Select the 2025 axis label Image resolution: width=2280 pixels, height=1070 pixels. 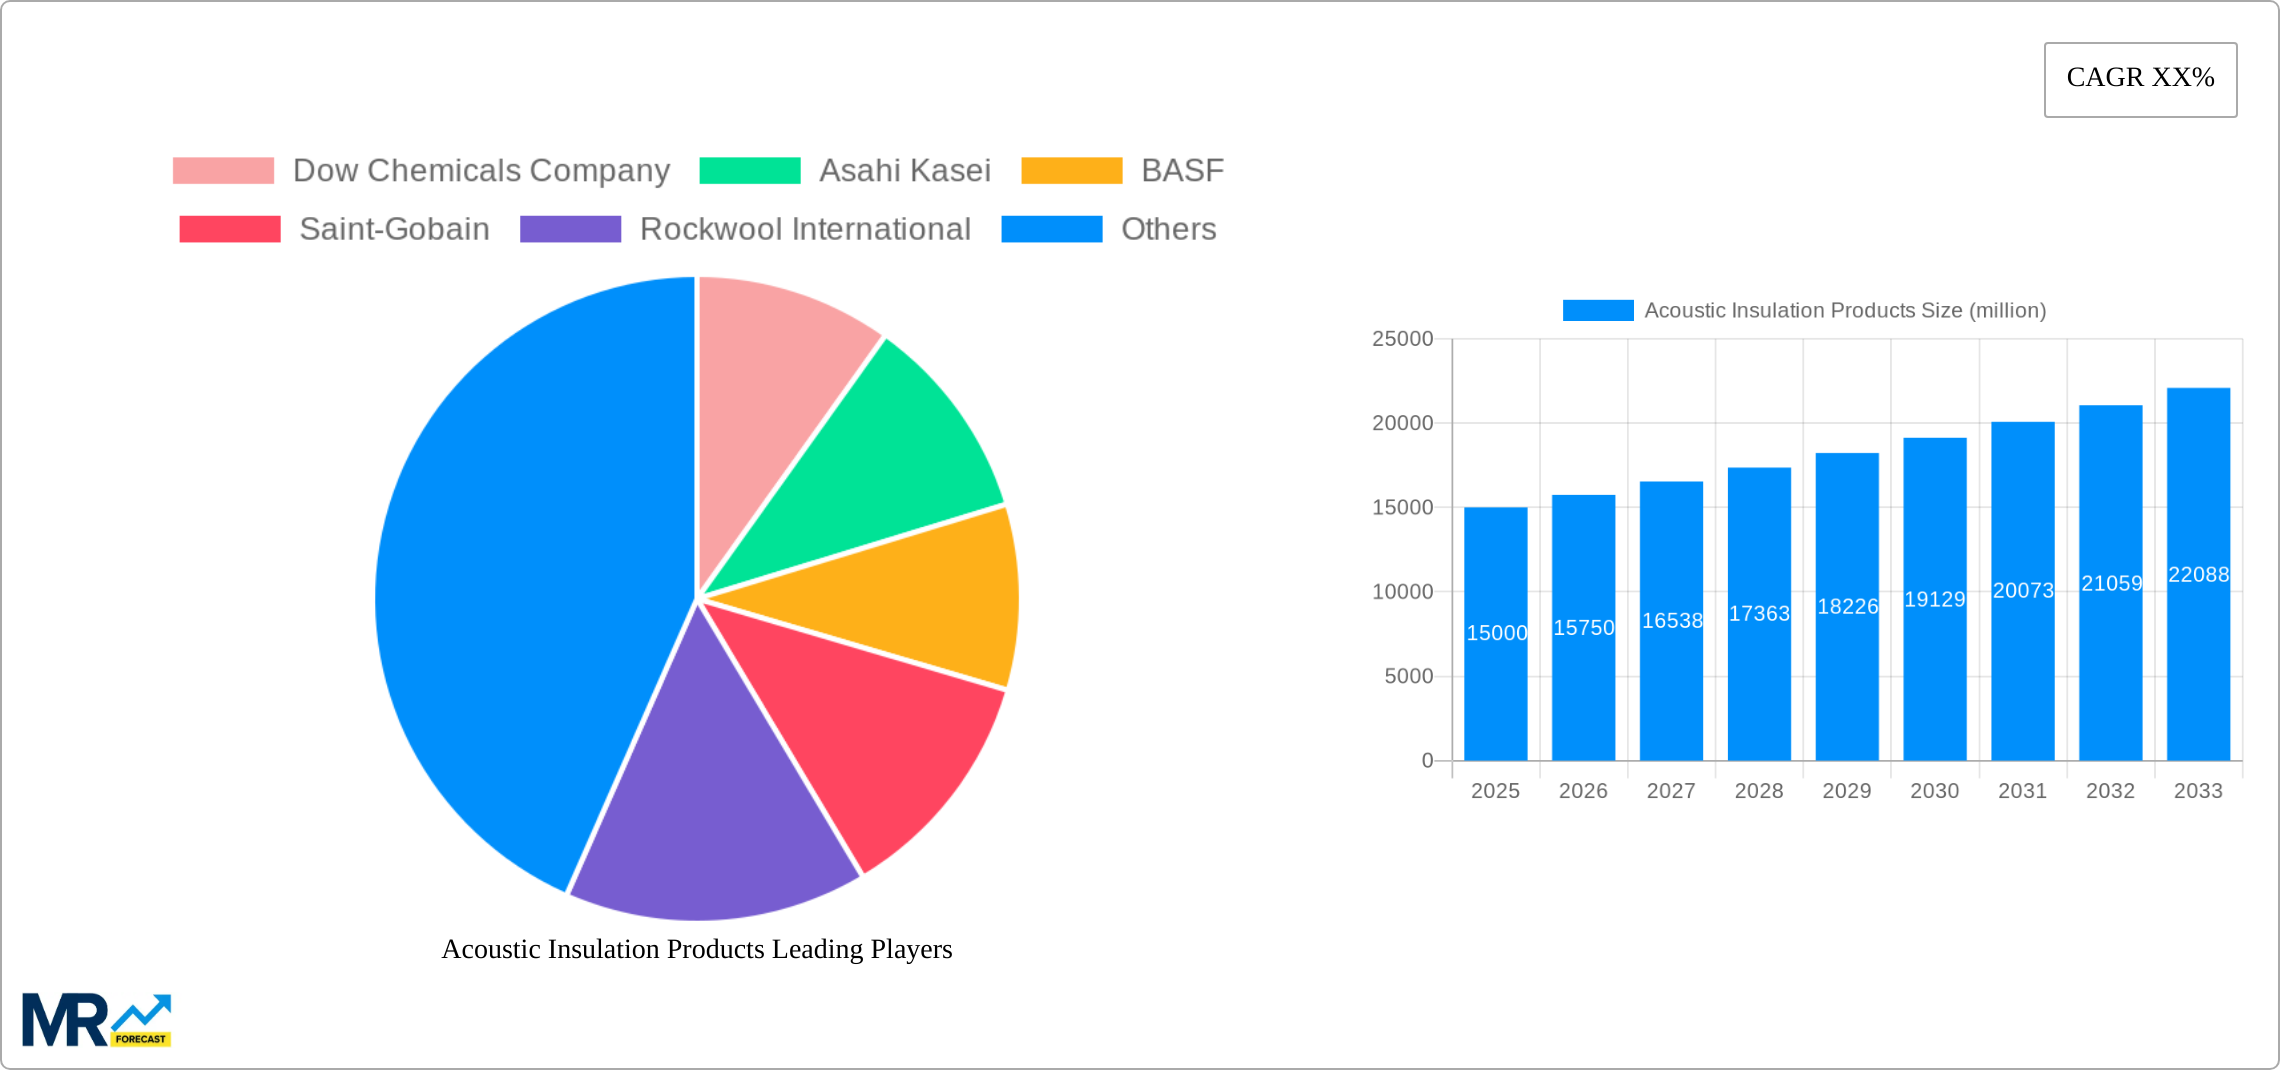point(1495,790)
